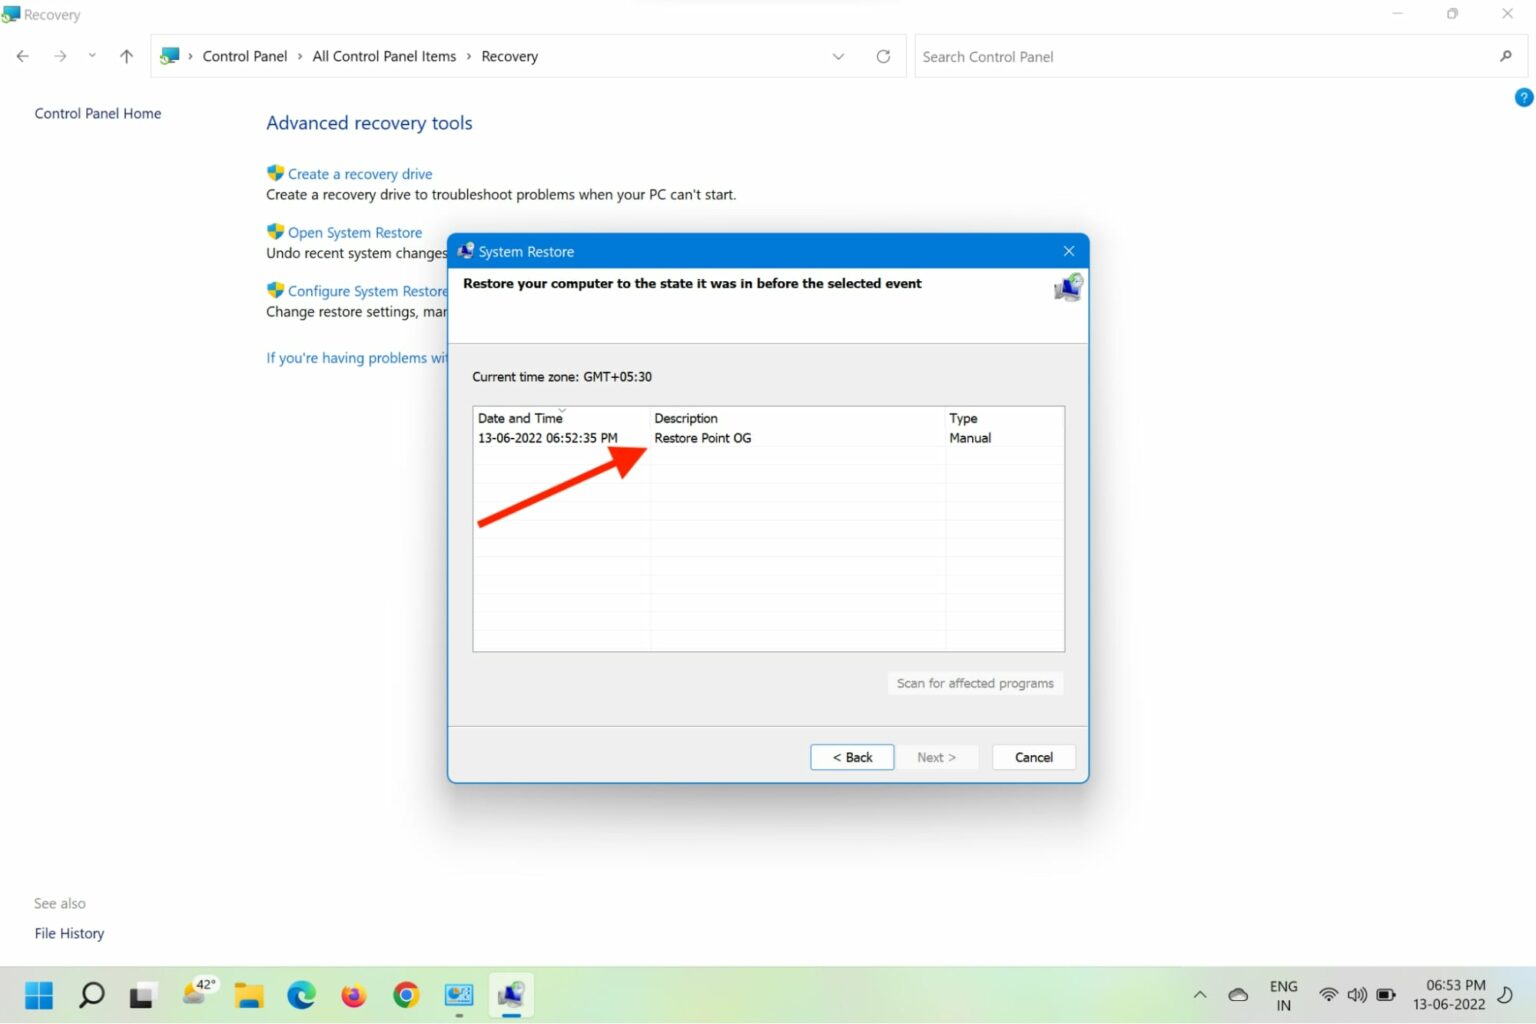
Task: Open Wi-Fi settings from the system tray
Action: click(x=1327, y=994)
